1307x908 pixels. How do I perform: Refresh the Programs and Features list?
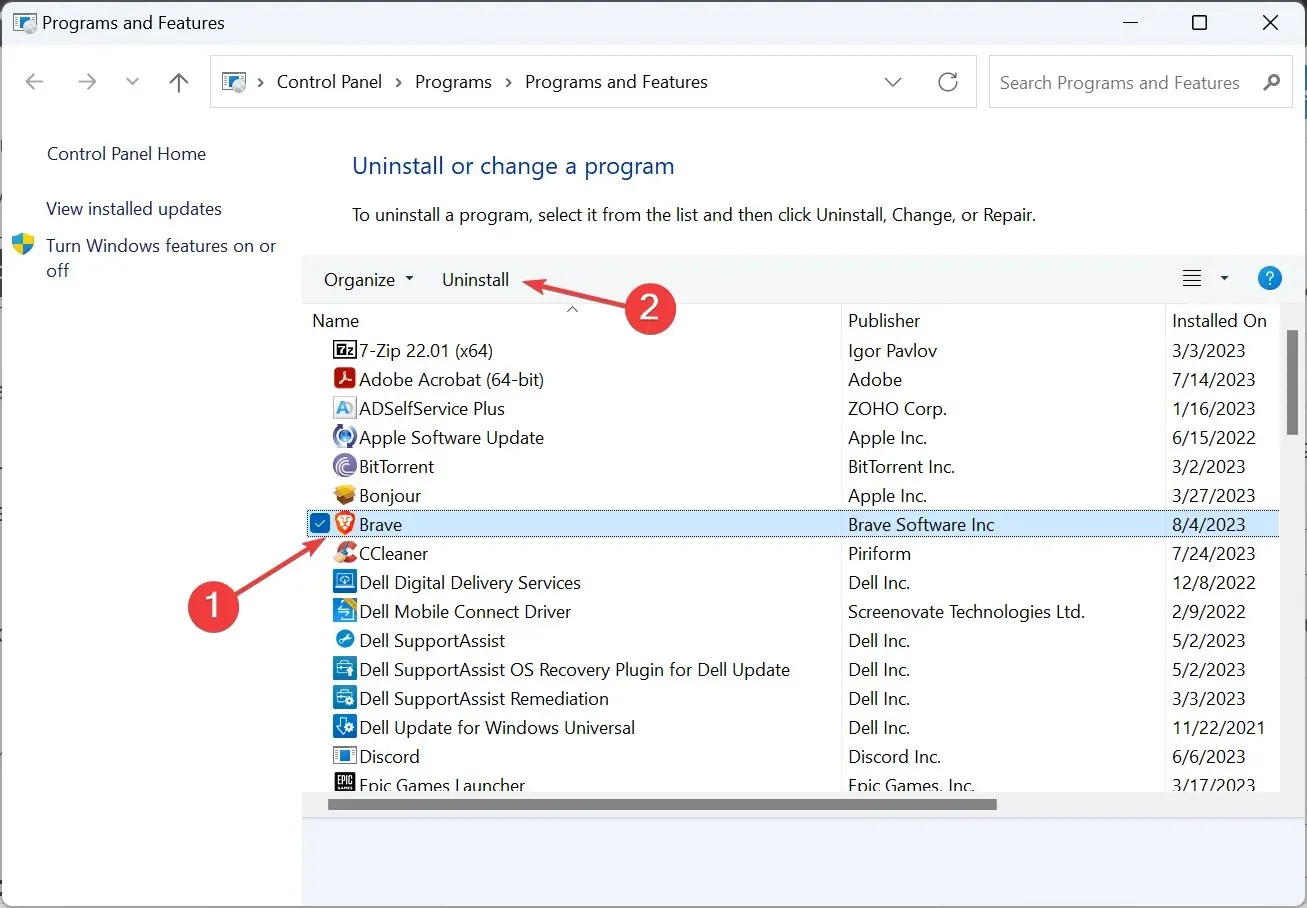point(948,82)
